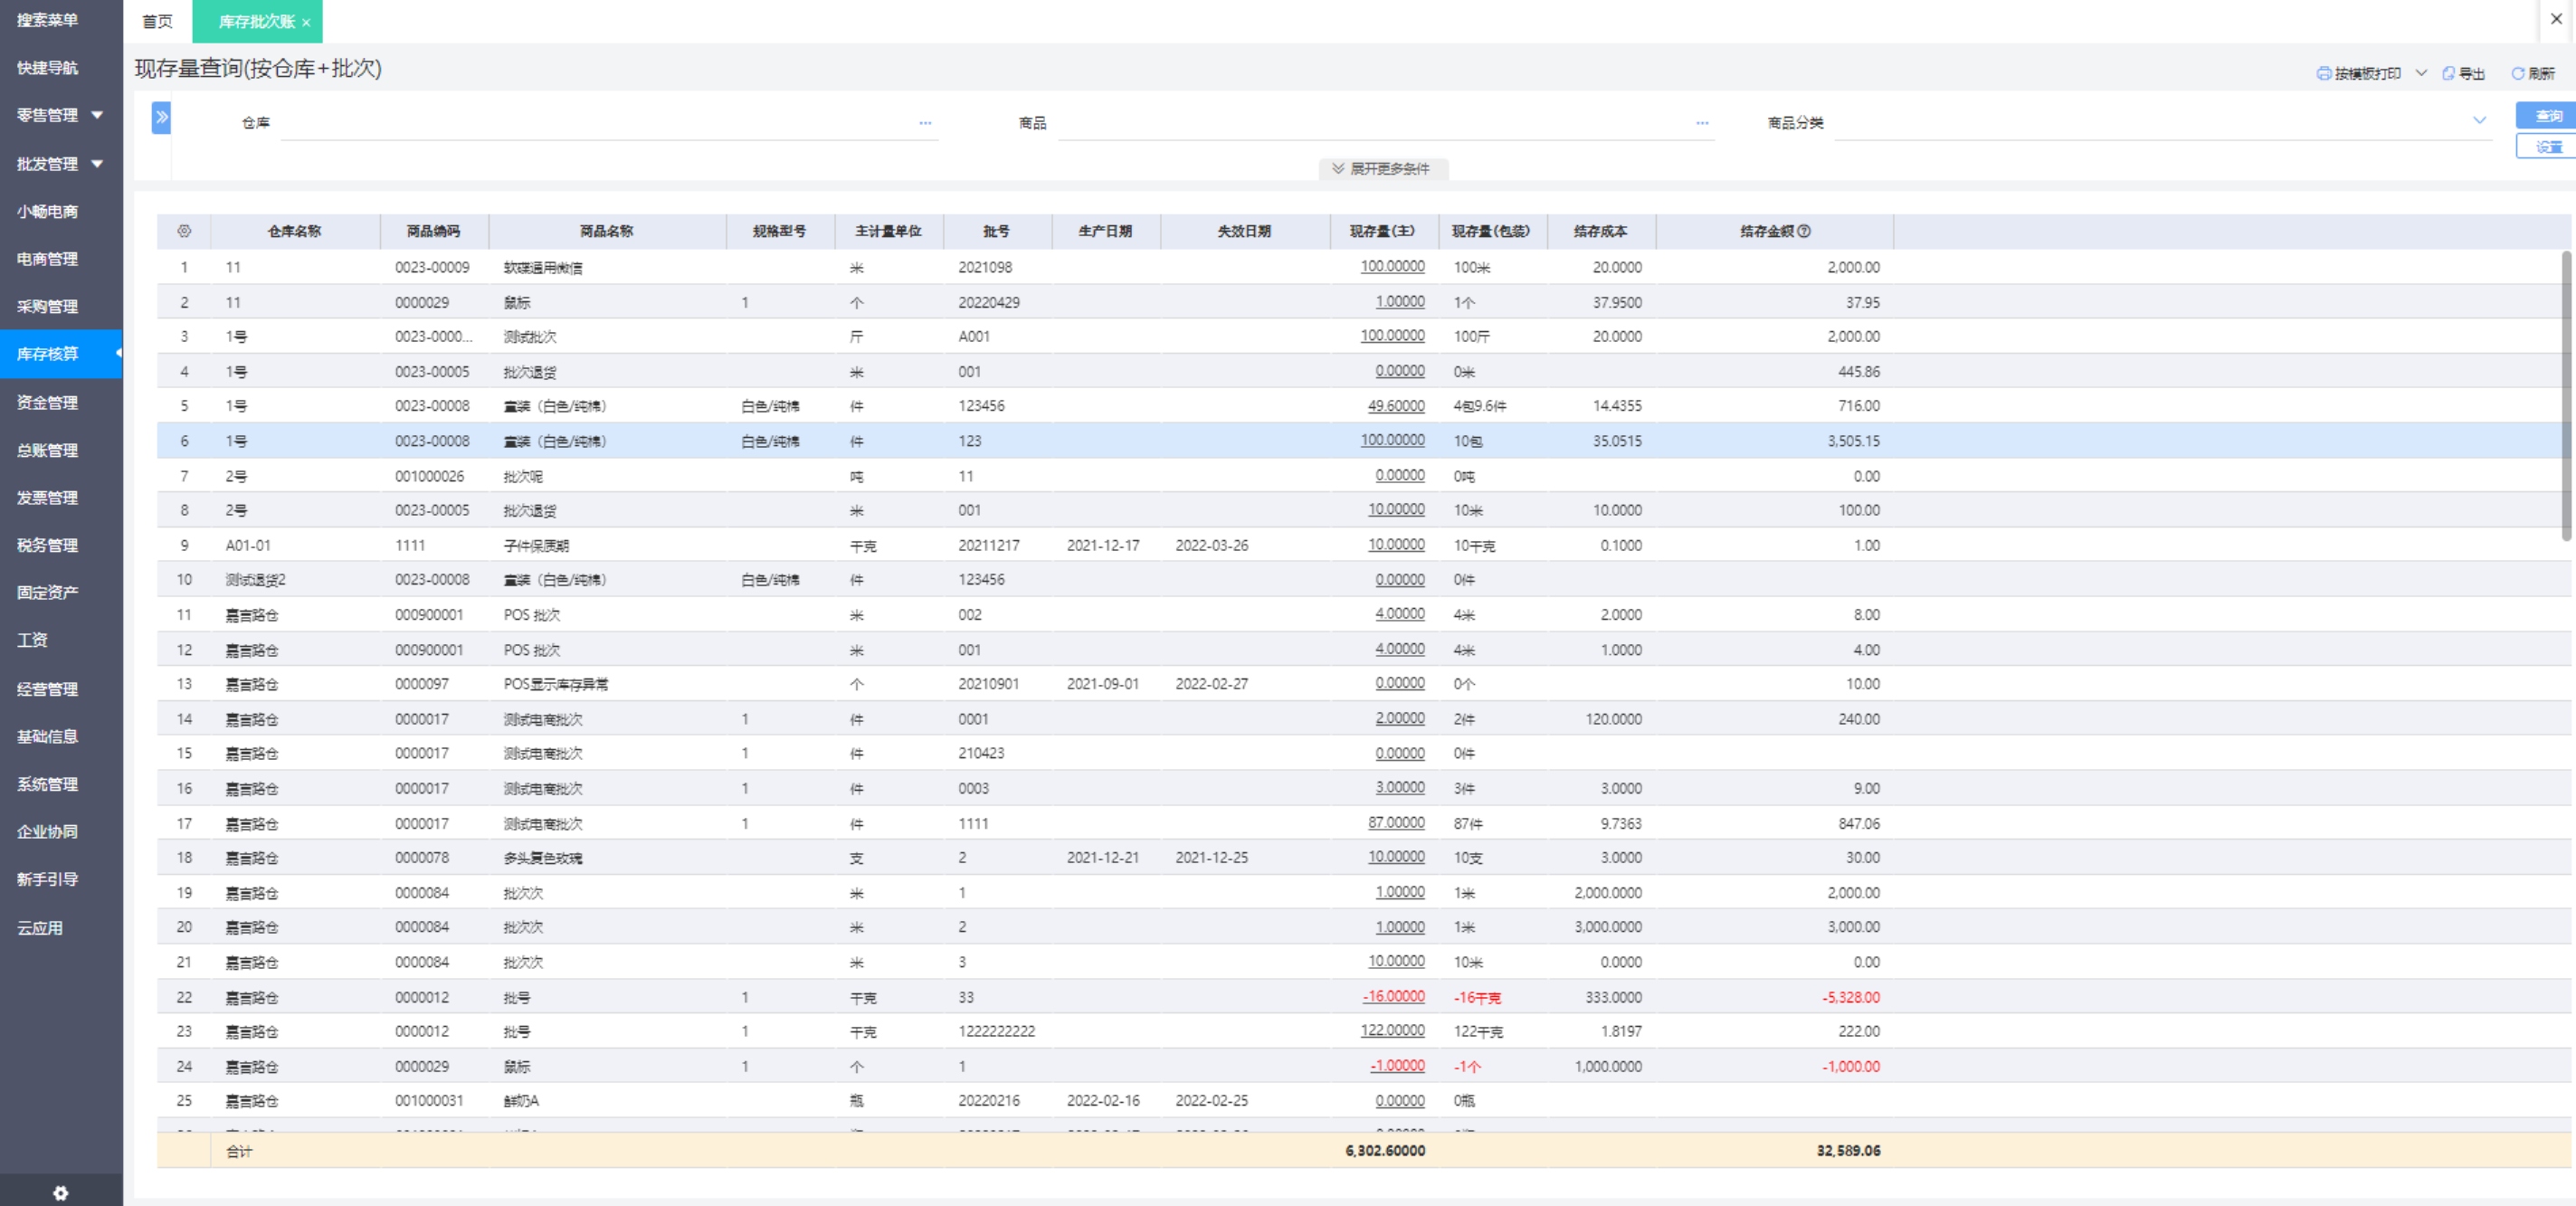2576x1206 pixels.
Task: Click the 采购管理 sidebar menu icon
Action: point(66,306)
